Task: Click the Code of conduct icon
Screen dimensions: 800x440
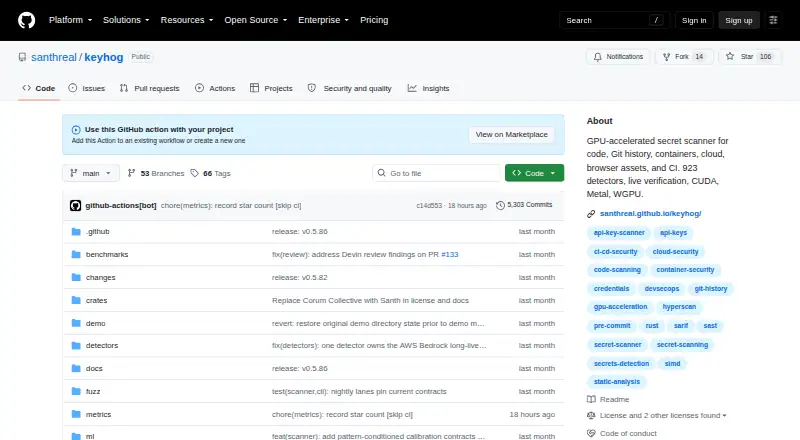Action: (x=591, y=433)
